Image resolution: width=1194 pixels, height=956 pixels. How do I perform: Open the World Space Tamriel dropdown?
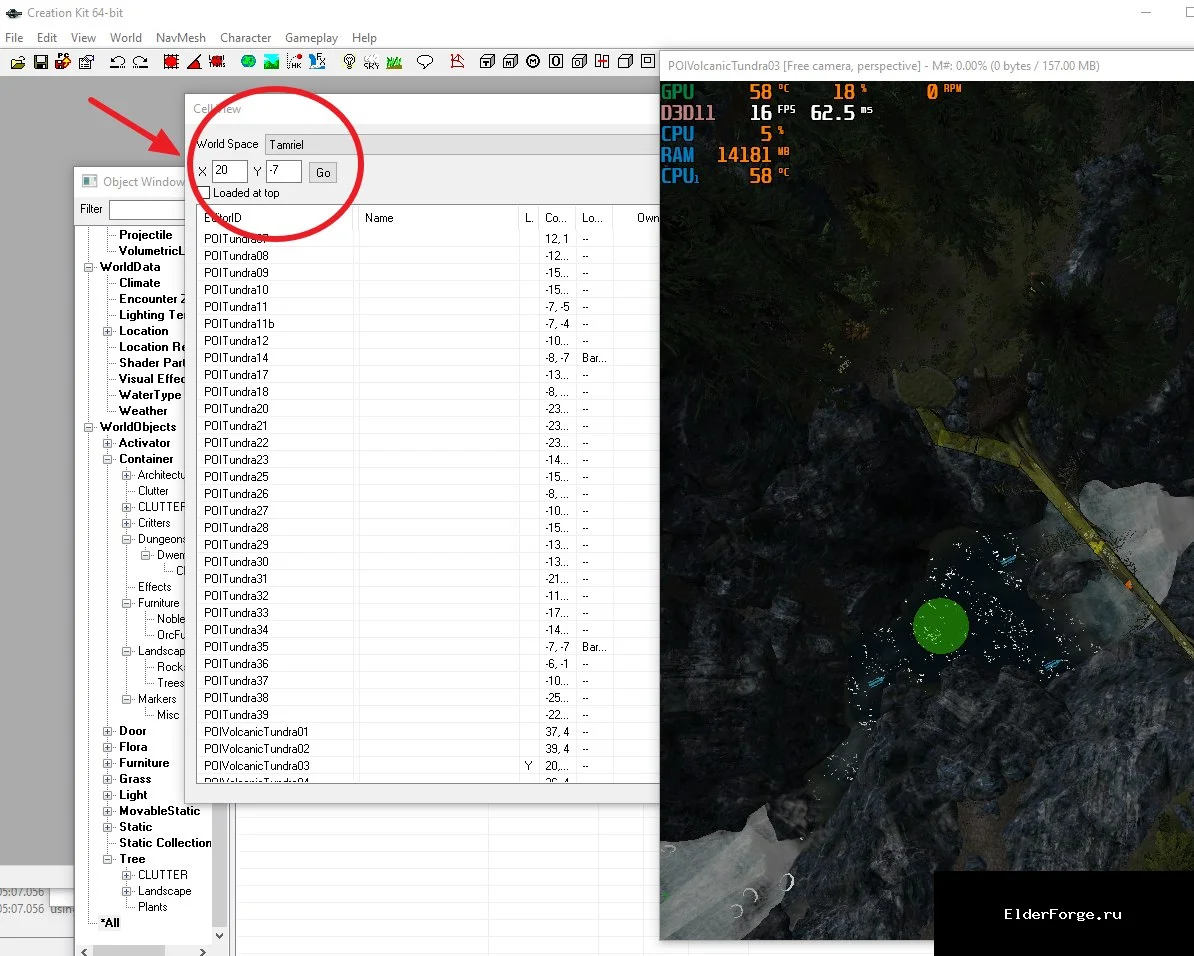(x=460, y=145)
